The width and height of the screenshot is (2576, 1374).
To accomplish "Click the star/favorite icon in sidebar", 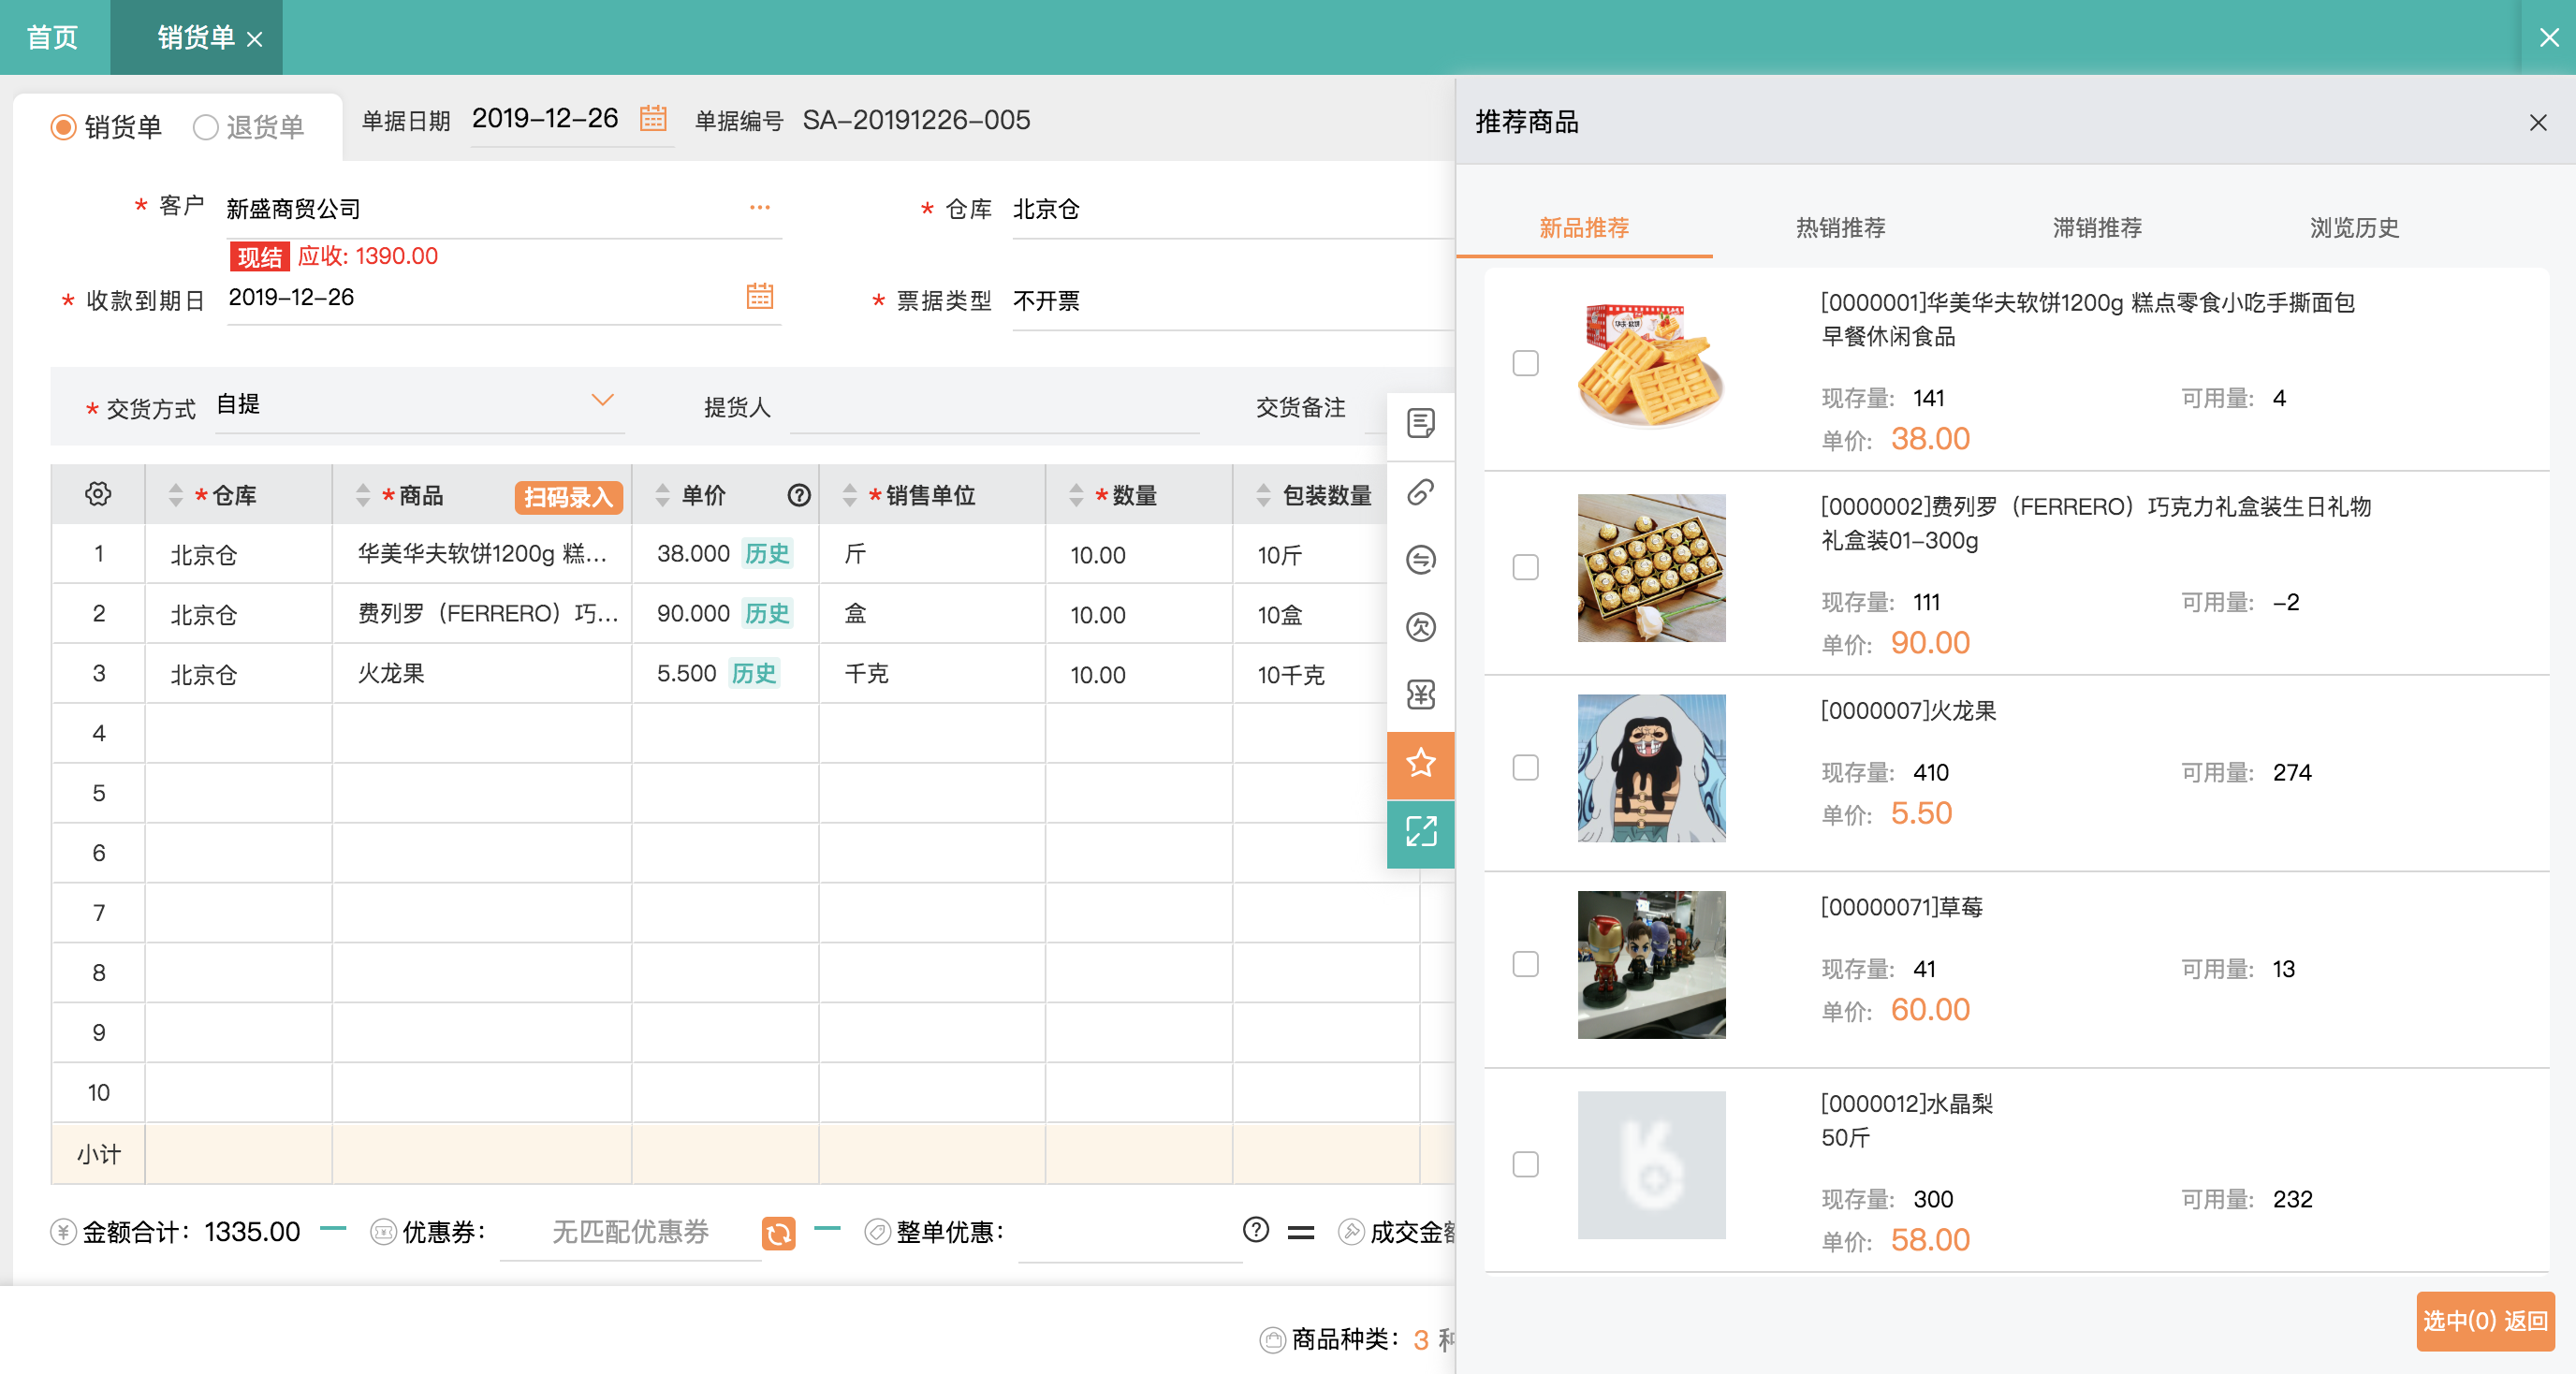I will 1423,763.
